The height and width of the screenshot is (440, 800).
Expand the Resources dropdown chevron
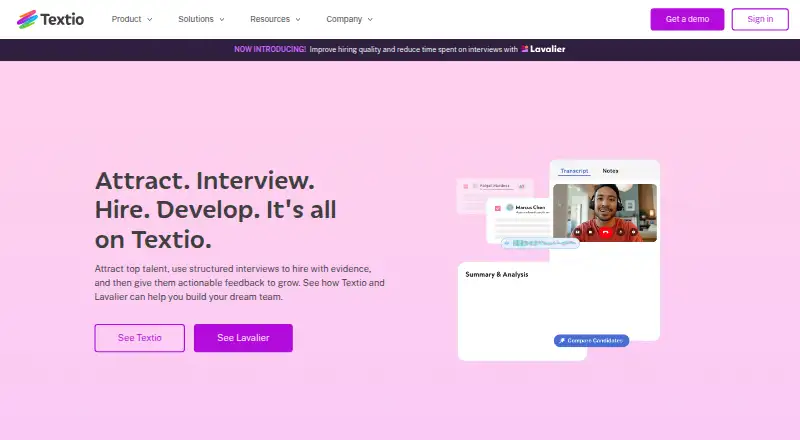(x=298, y=19)
